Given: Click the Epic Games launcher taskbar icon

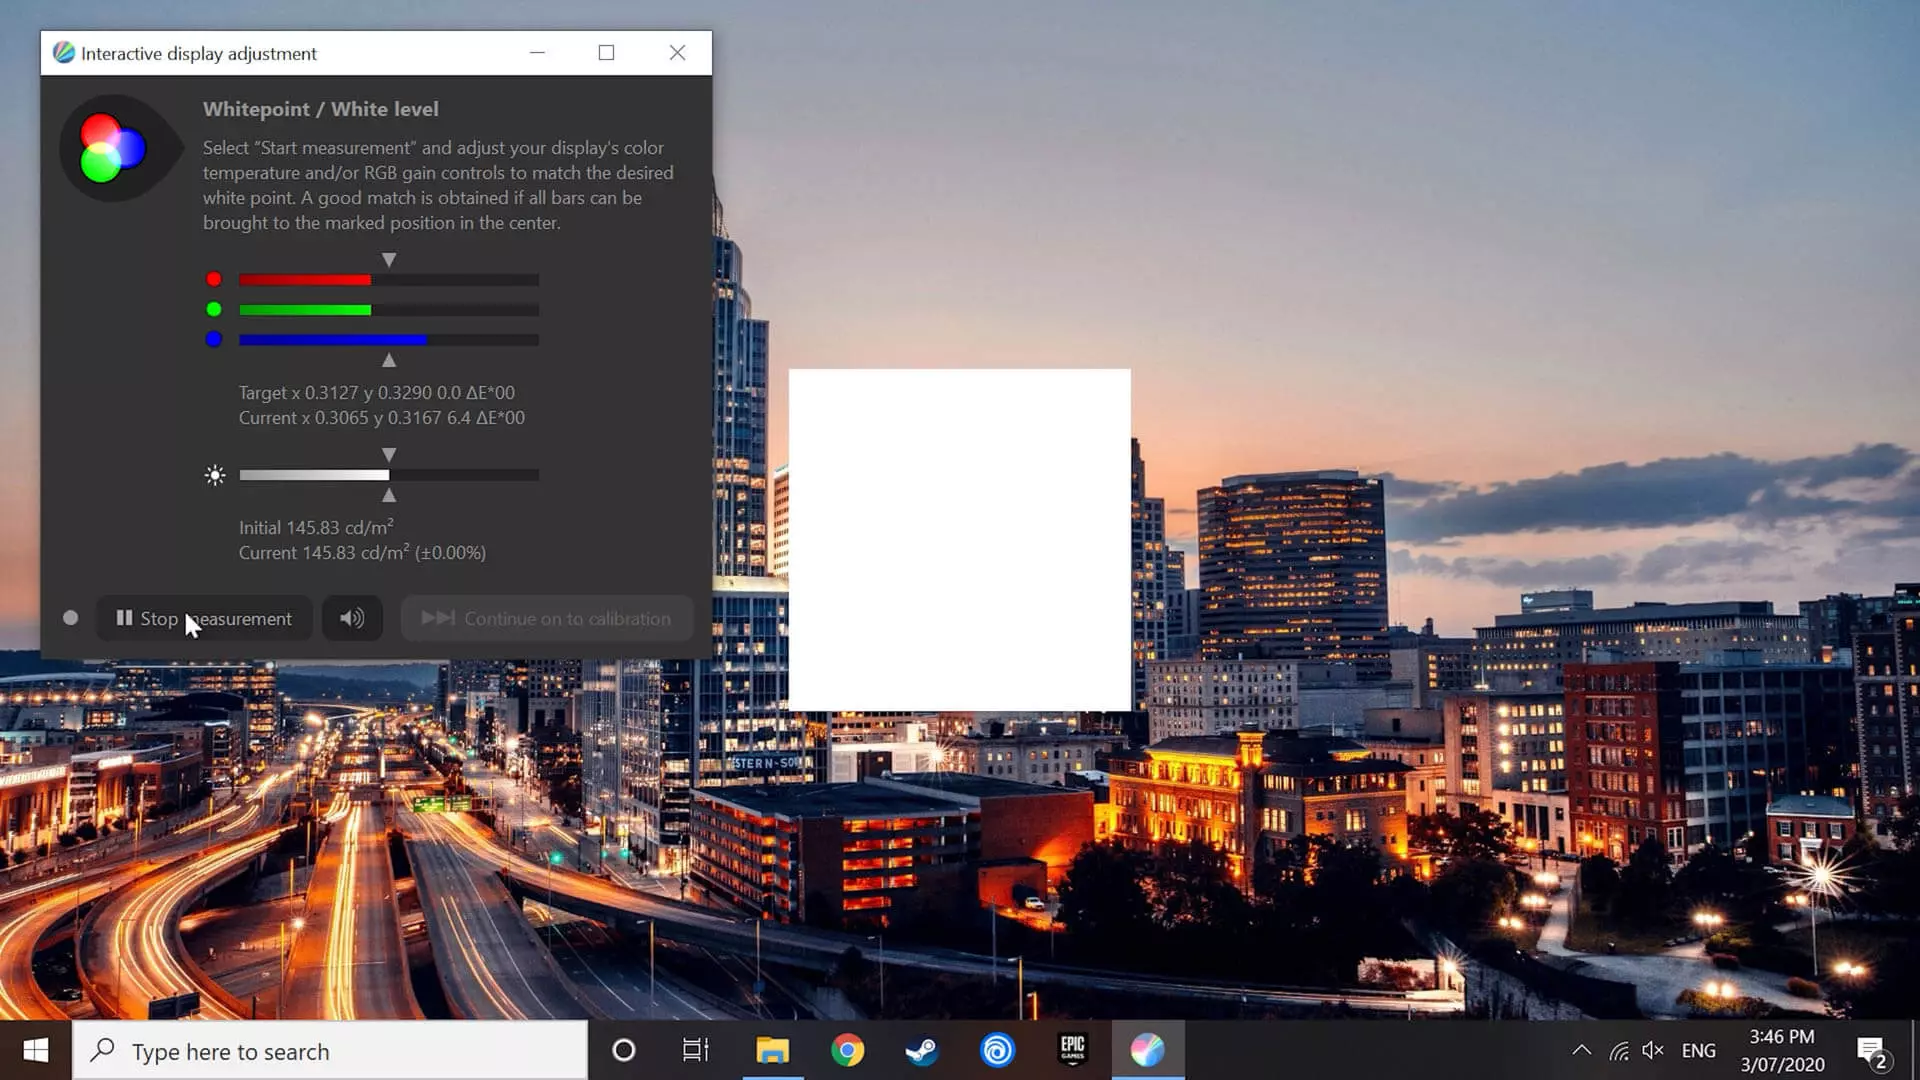Looking at the screenshot, I should pyautogui.click(x=1072, y=1050).
